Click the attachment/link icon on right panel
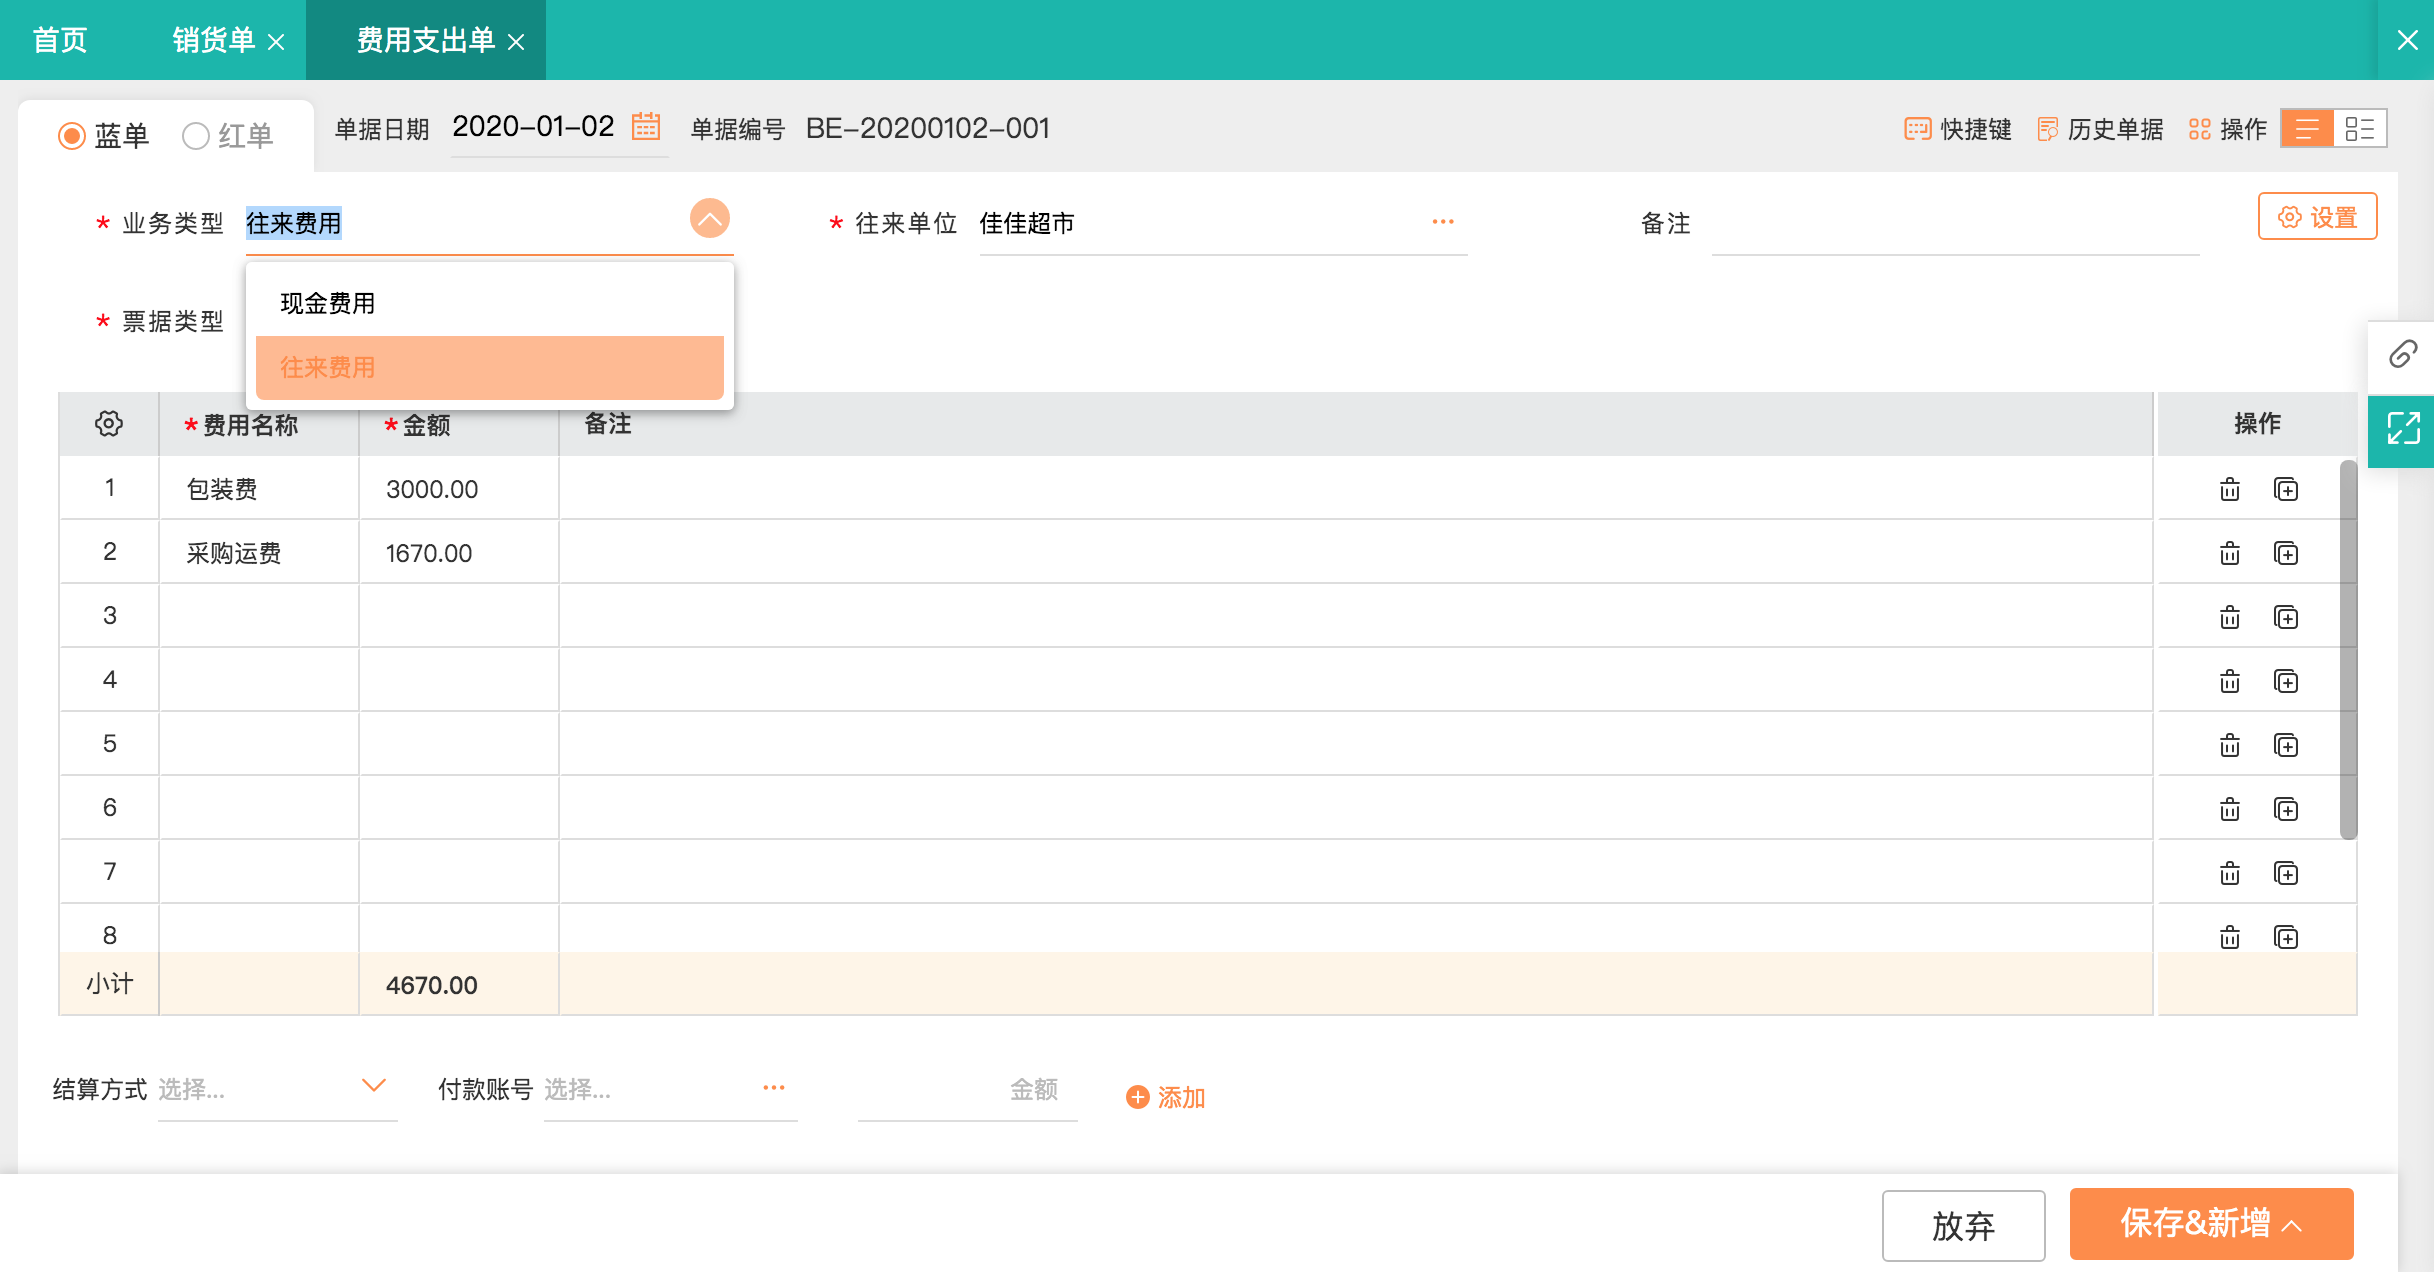2434x1272 pixels. point(2402,354)
